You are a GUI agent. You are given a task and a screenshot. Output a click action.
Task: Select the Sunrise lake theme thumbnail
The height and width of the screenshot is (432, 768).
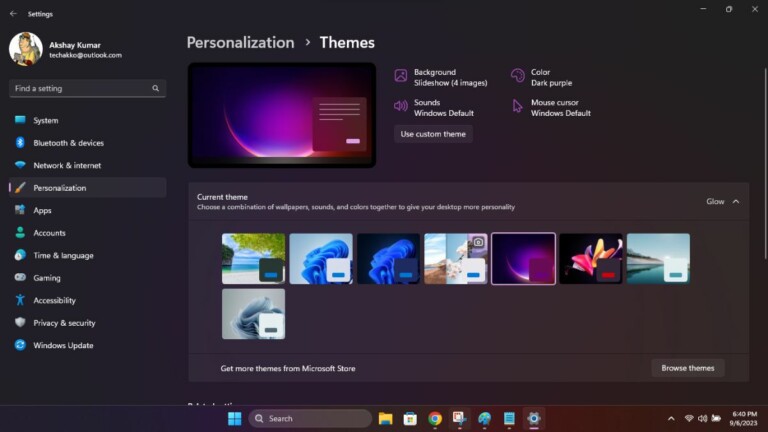tap(658, 259)
